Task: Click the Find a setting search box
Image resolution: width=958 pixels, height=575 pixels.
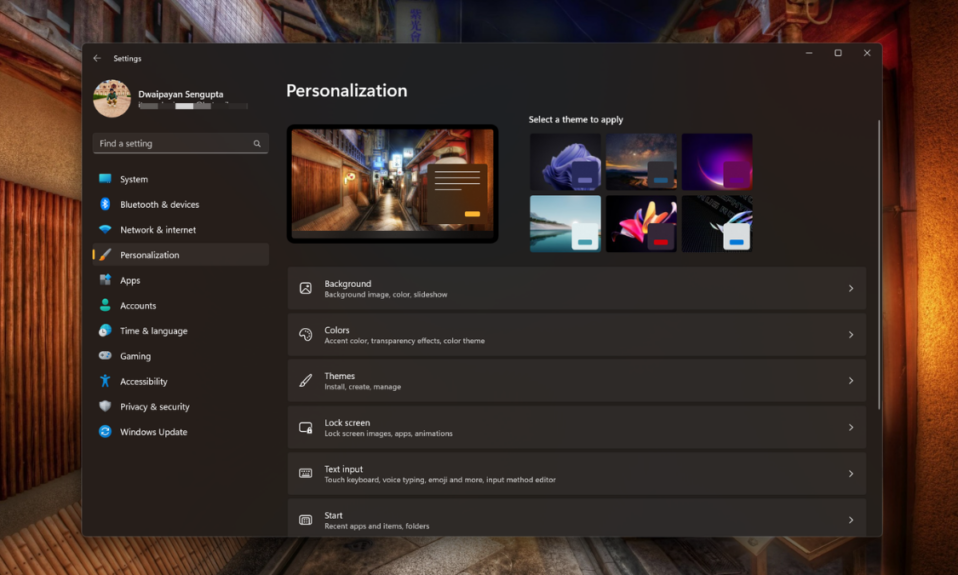Action: (181, 144)
